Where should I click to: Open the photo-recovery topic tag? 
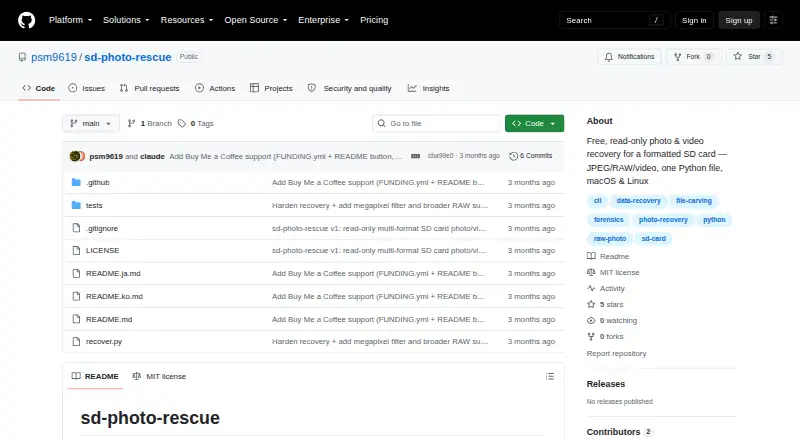click(663, 219)
